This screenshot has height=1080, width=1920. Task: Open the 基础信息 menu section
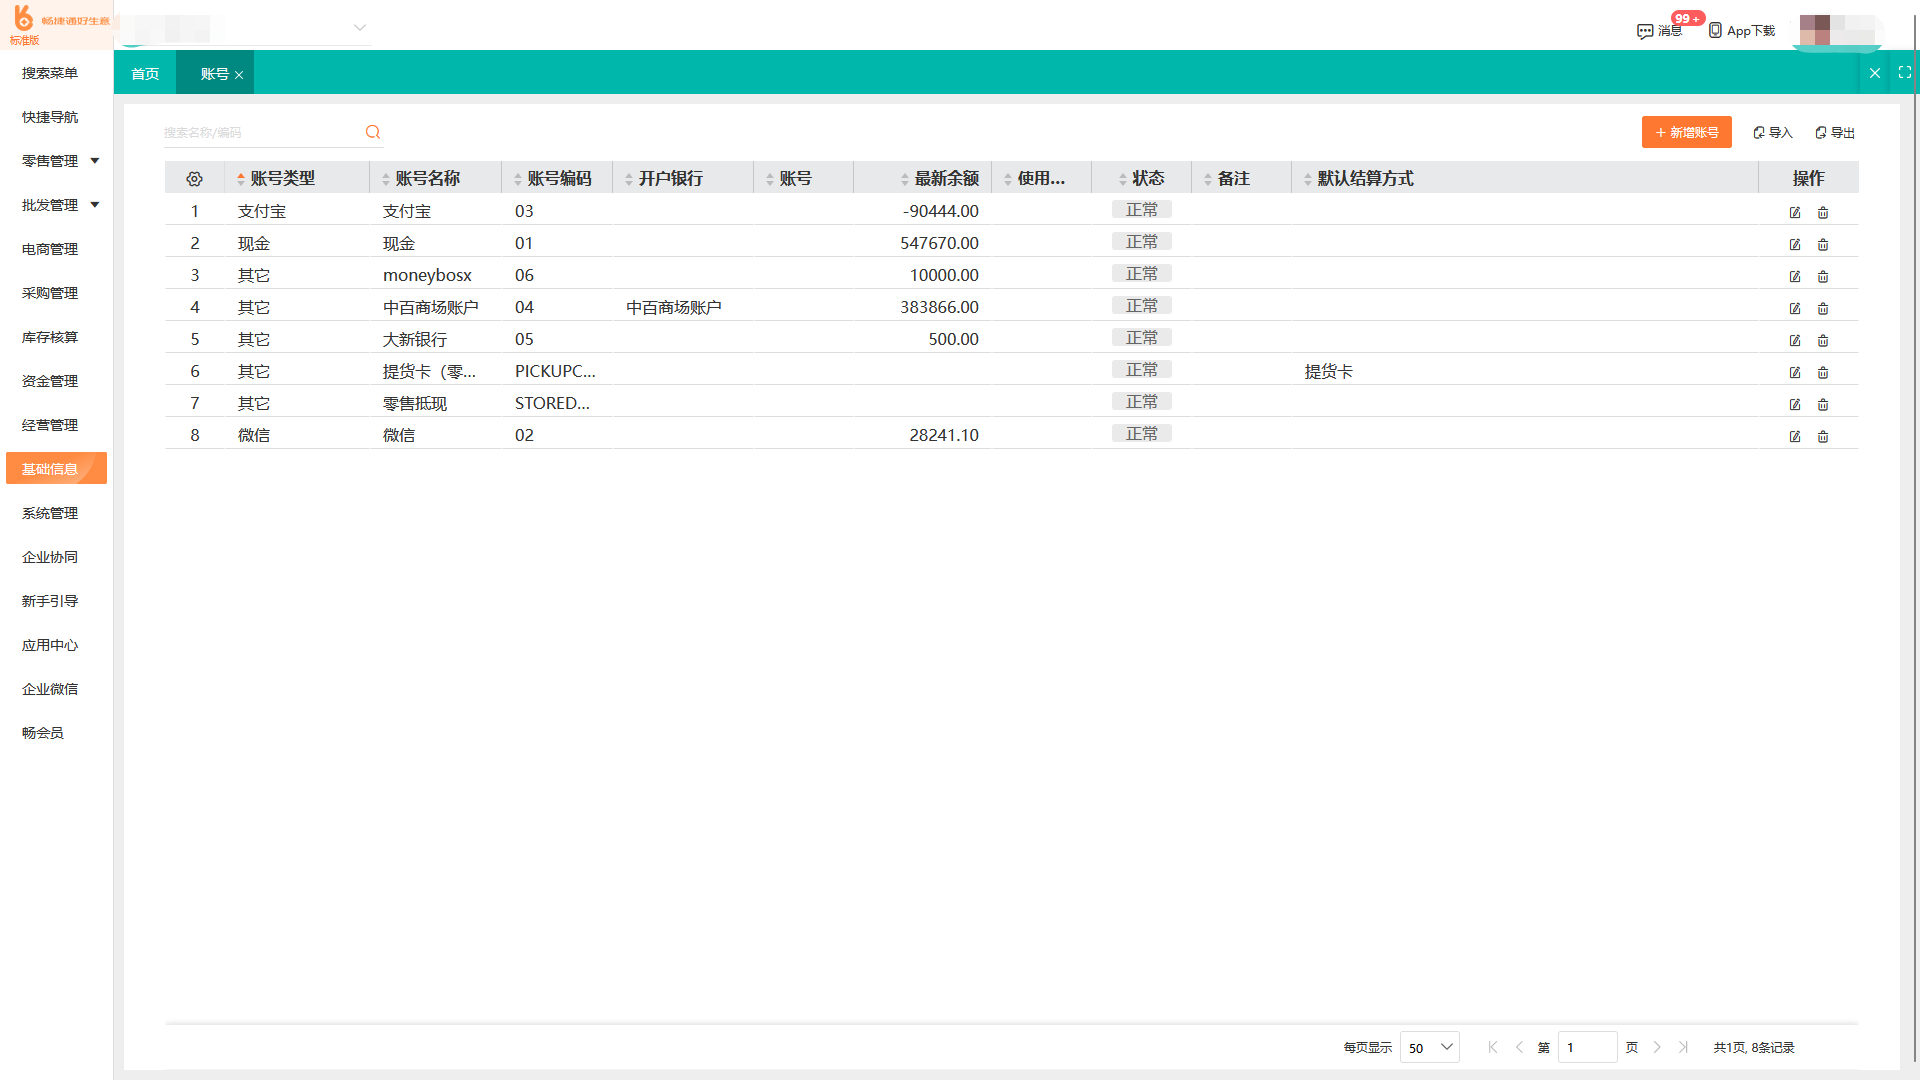click(51, 468)
